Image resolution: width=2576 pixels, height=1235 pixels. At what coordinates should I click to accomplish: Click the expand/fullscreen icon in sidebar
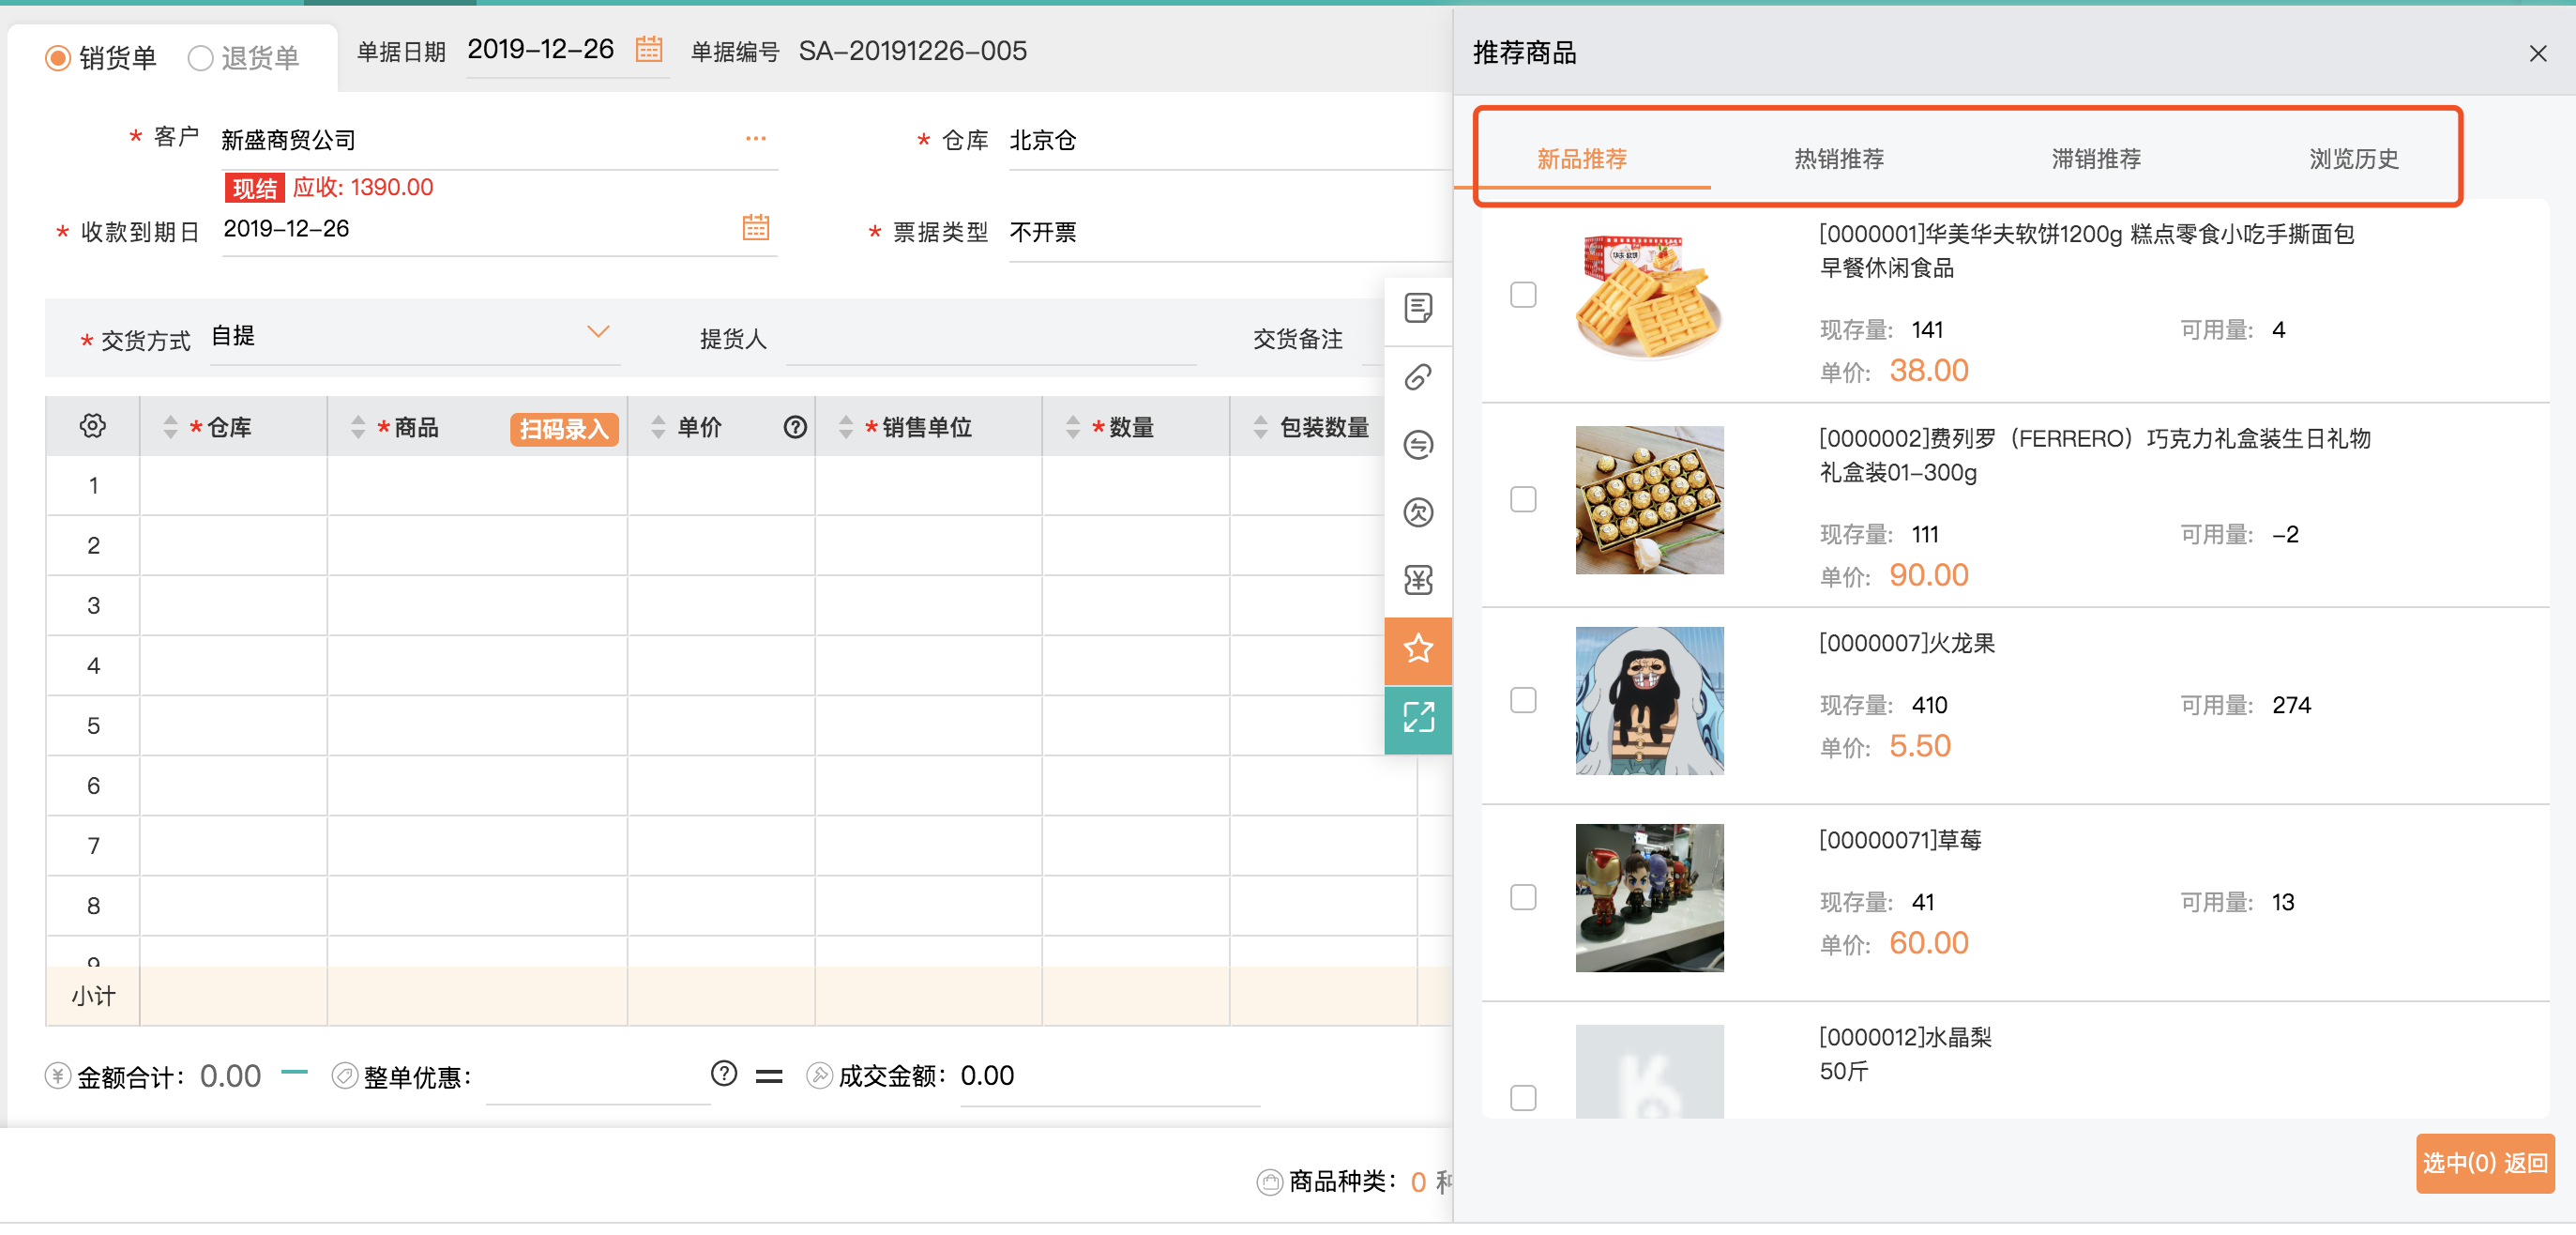(1417, 721)
